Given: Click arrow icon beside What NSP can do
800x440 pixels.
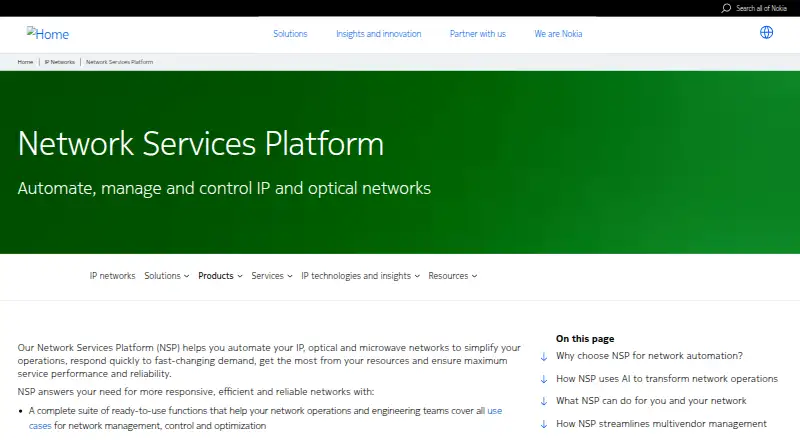Looking at the screenshot, I should 544,401.
